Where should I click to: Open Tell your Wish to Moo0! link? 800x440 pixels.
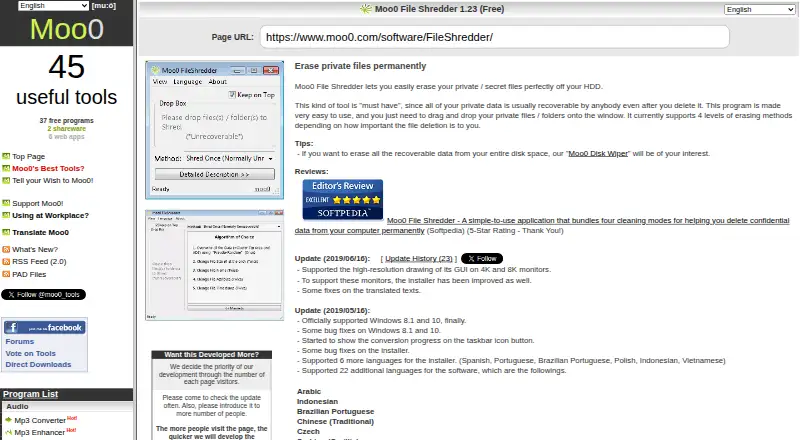click(x=53, y=181)
